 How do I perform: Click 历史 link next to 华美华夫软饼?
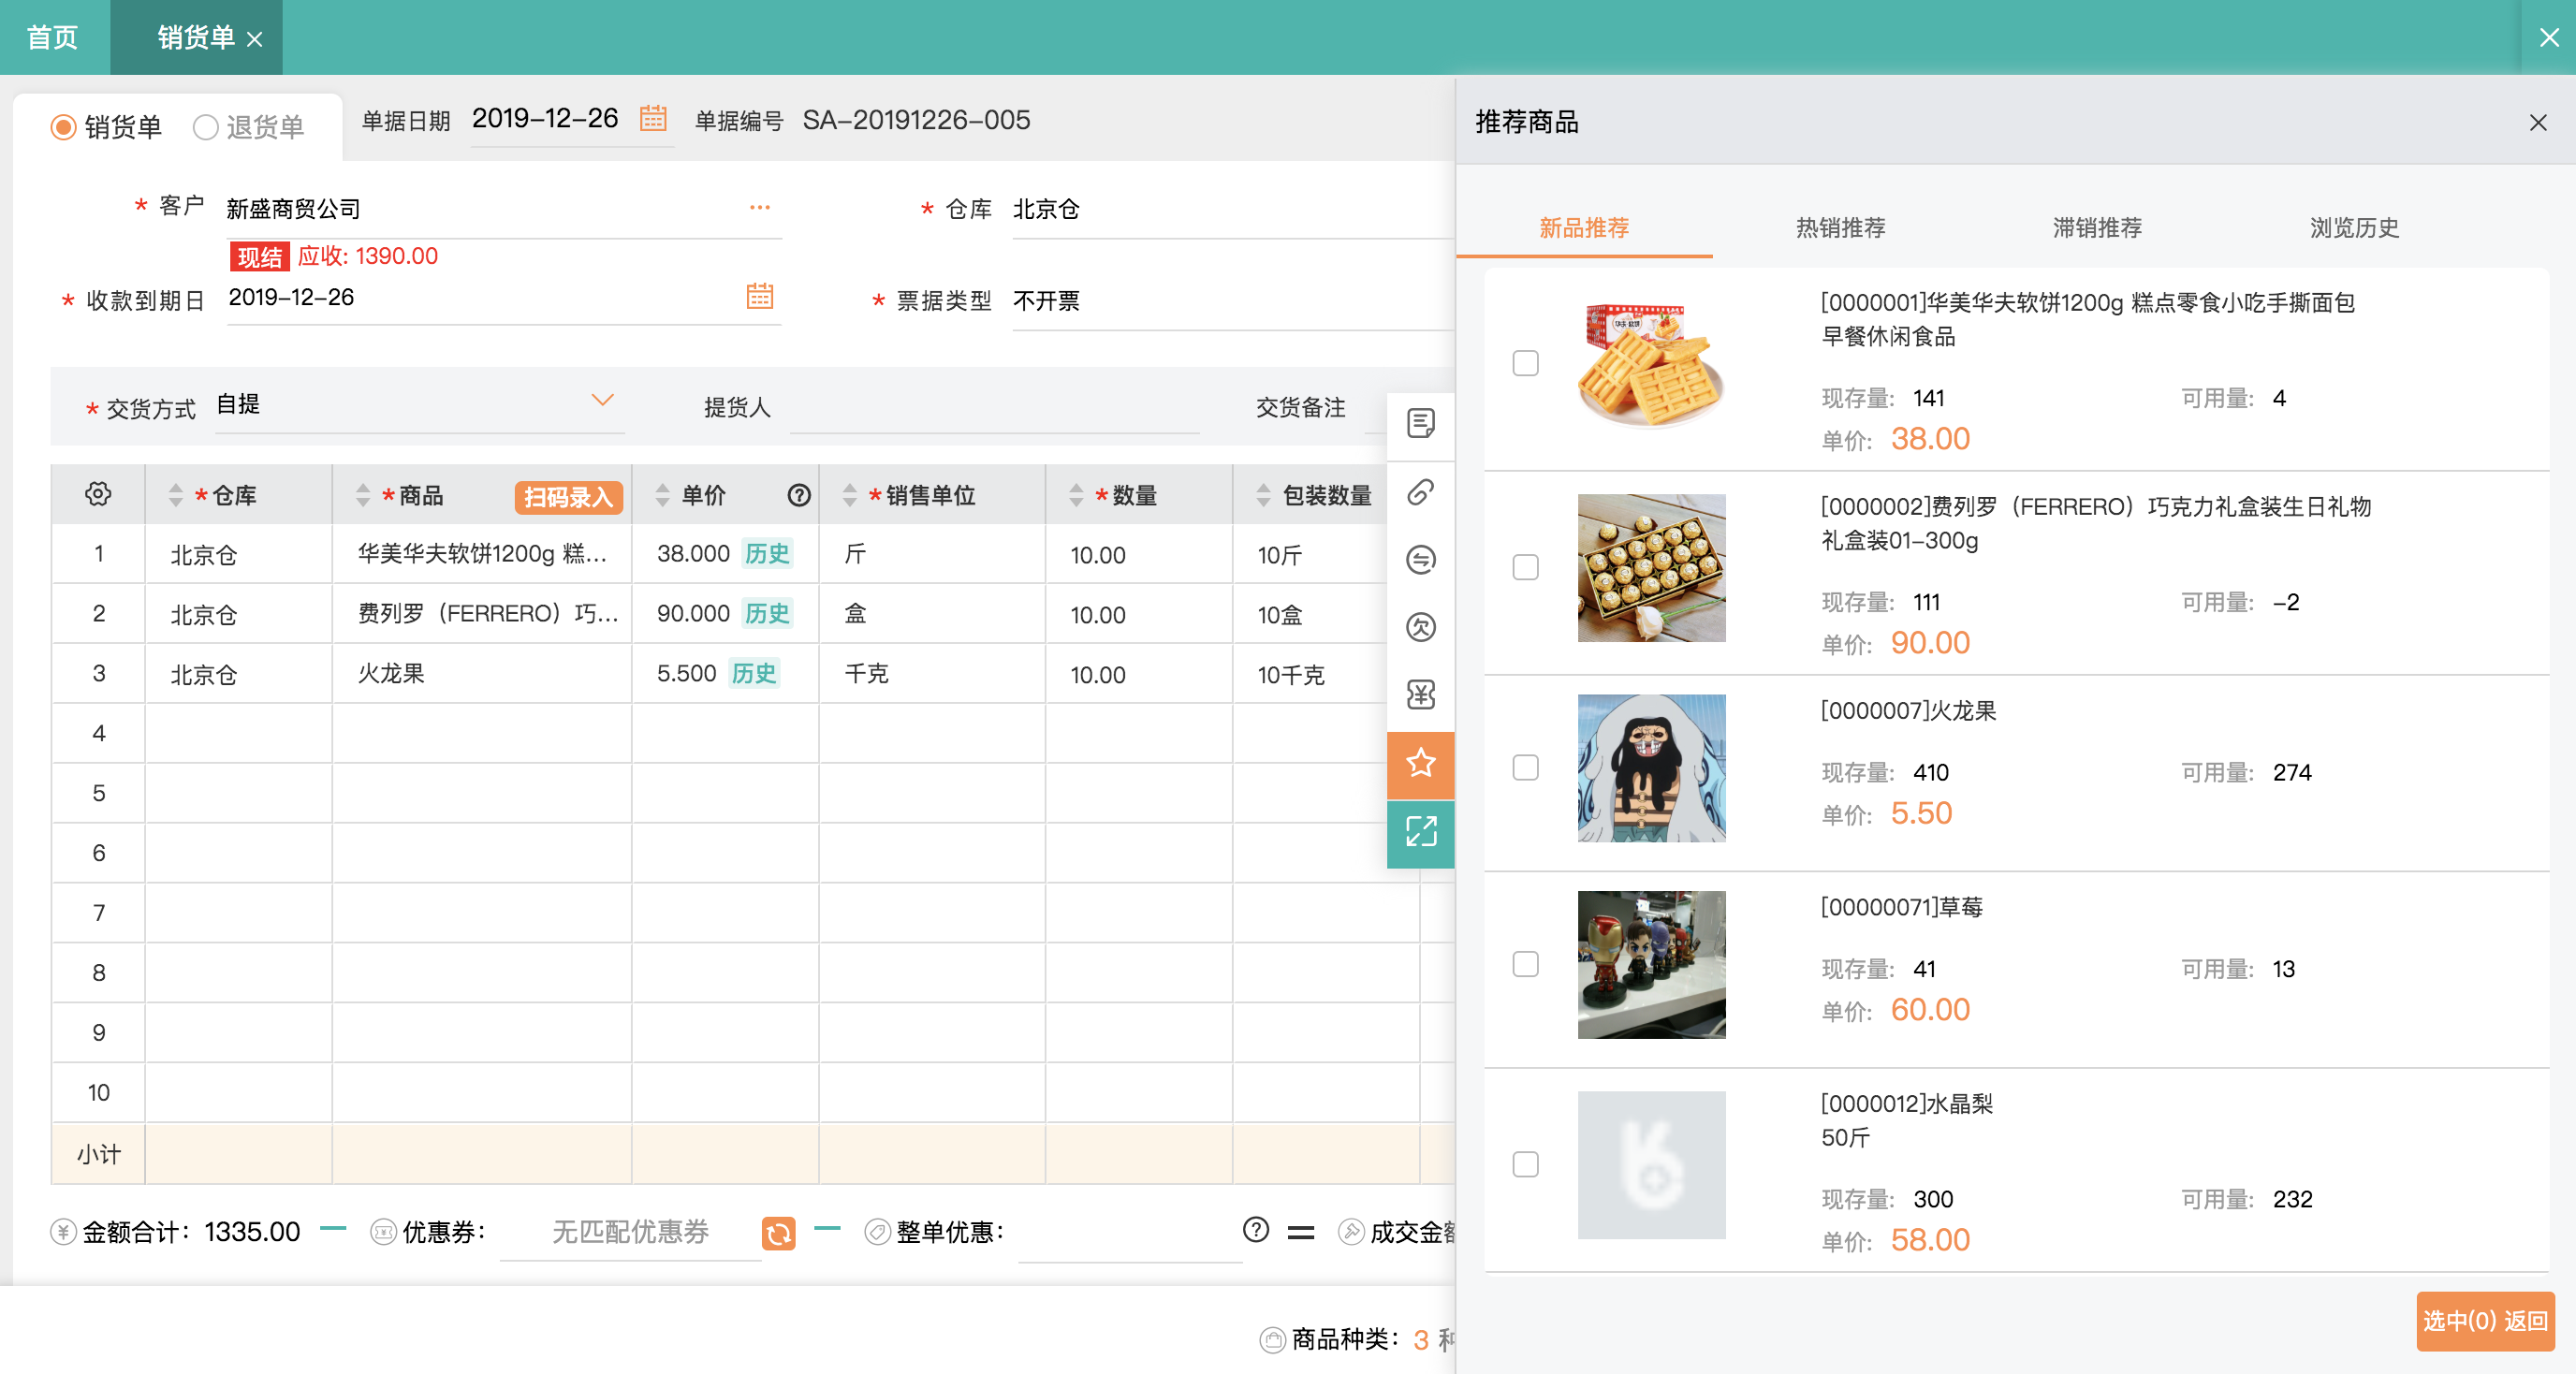(x=765, y=555)
